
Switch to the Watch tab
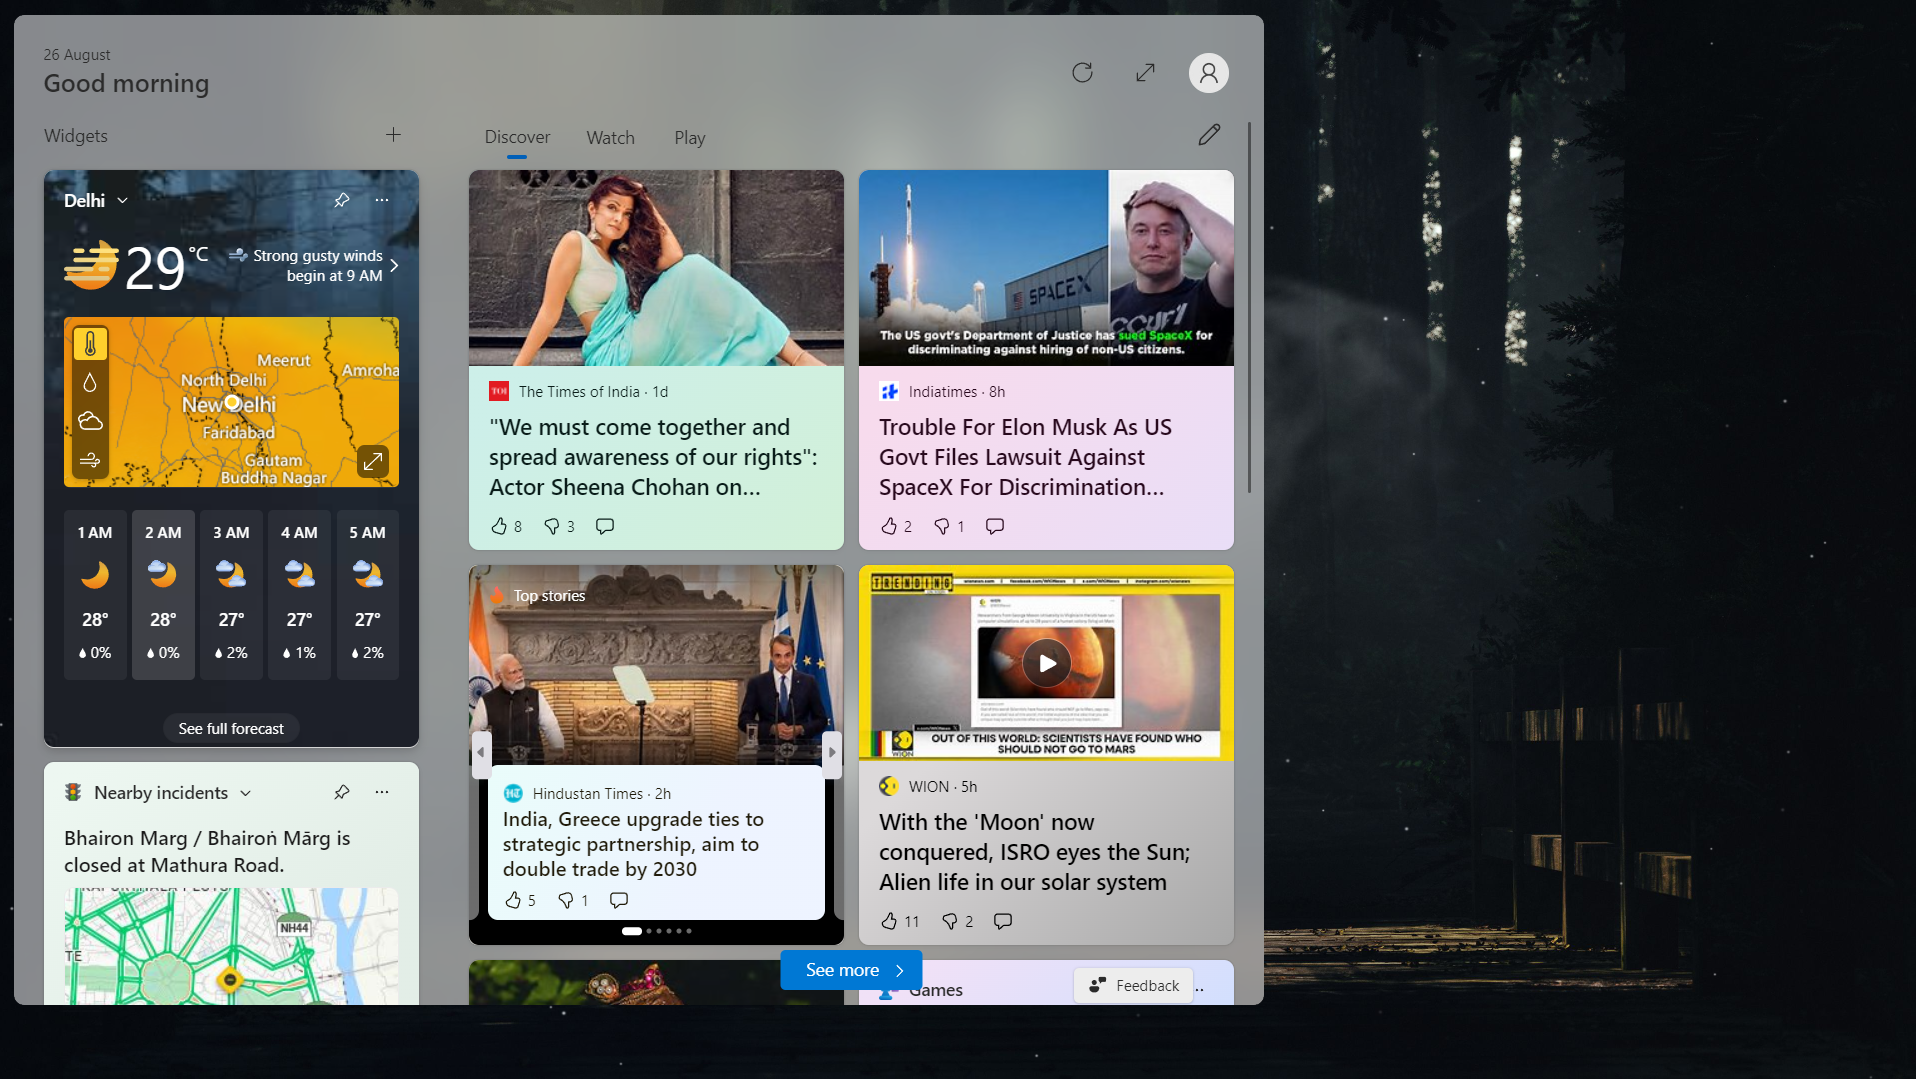(x=610, y=137)
